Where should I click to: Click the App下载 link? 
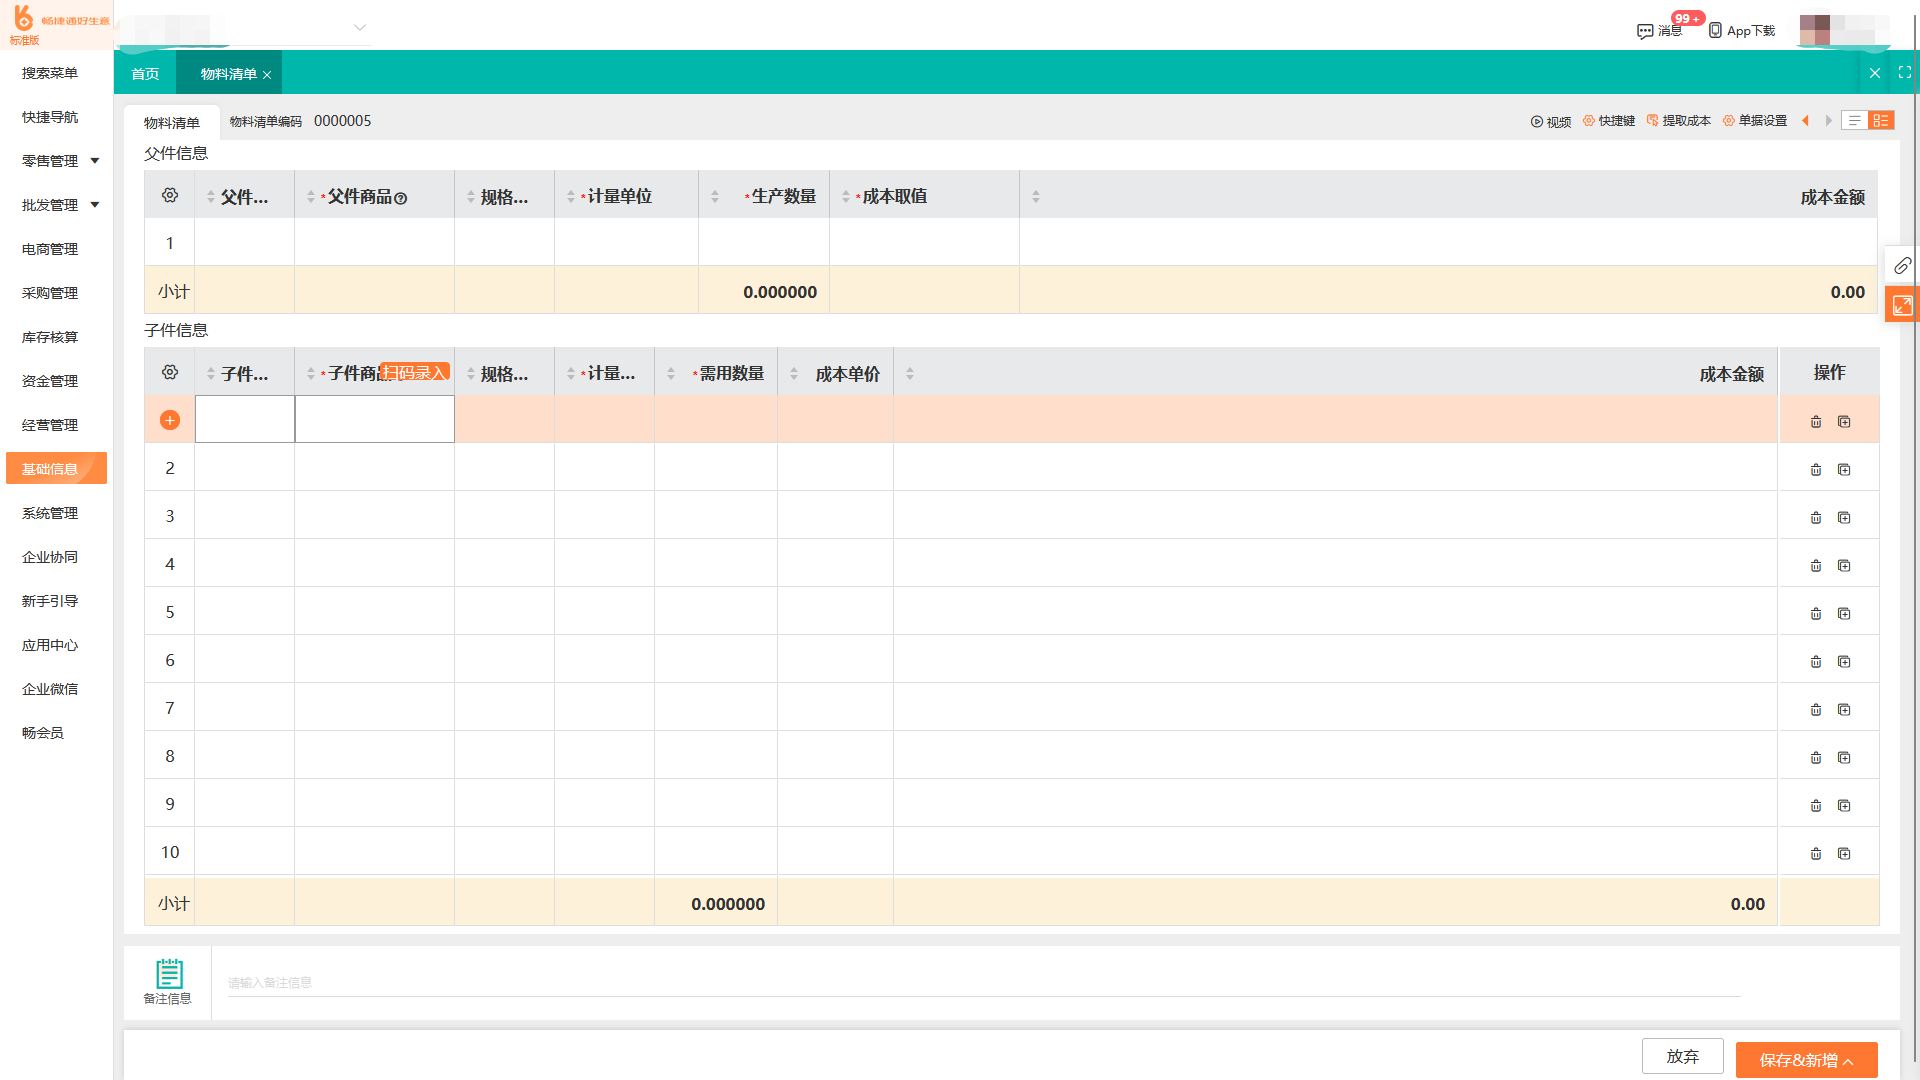coord(1745,29)
